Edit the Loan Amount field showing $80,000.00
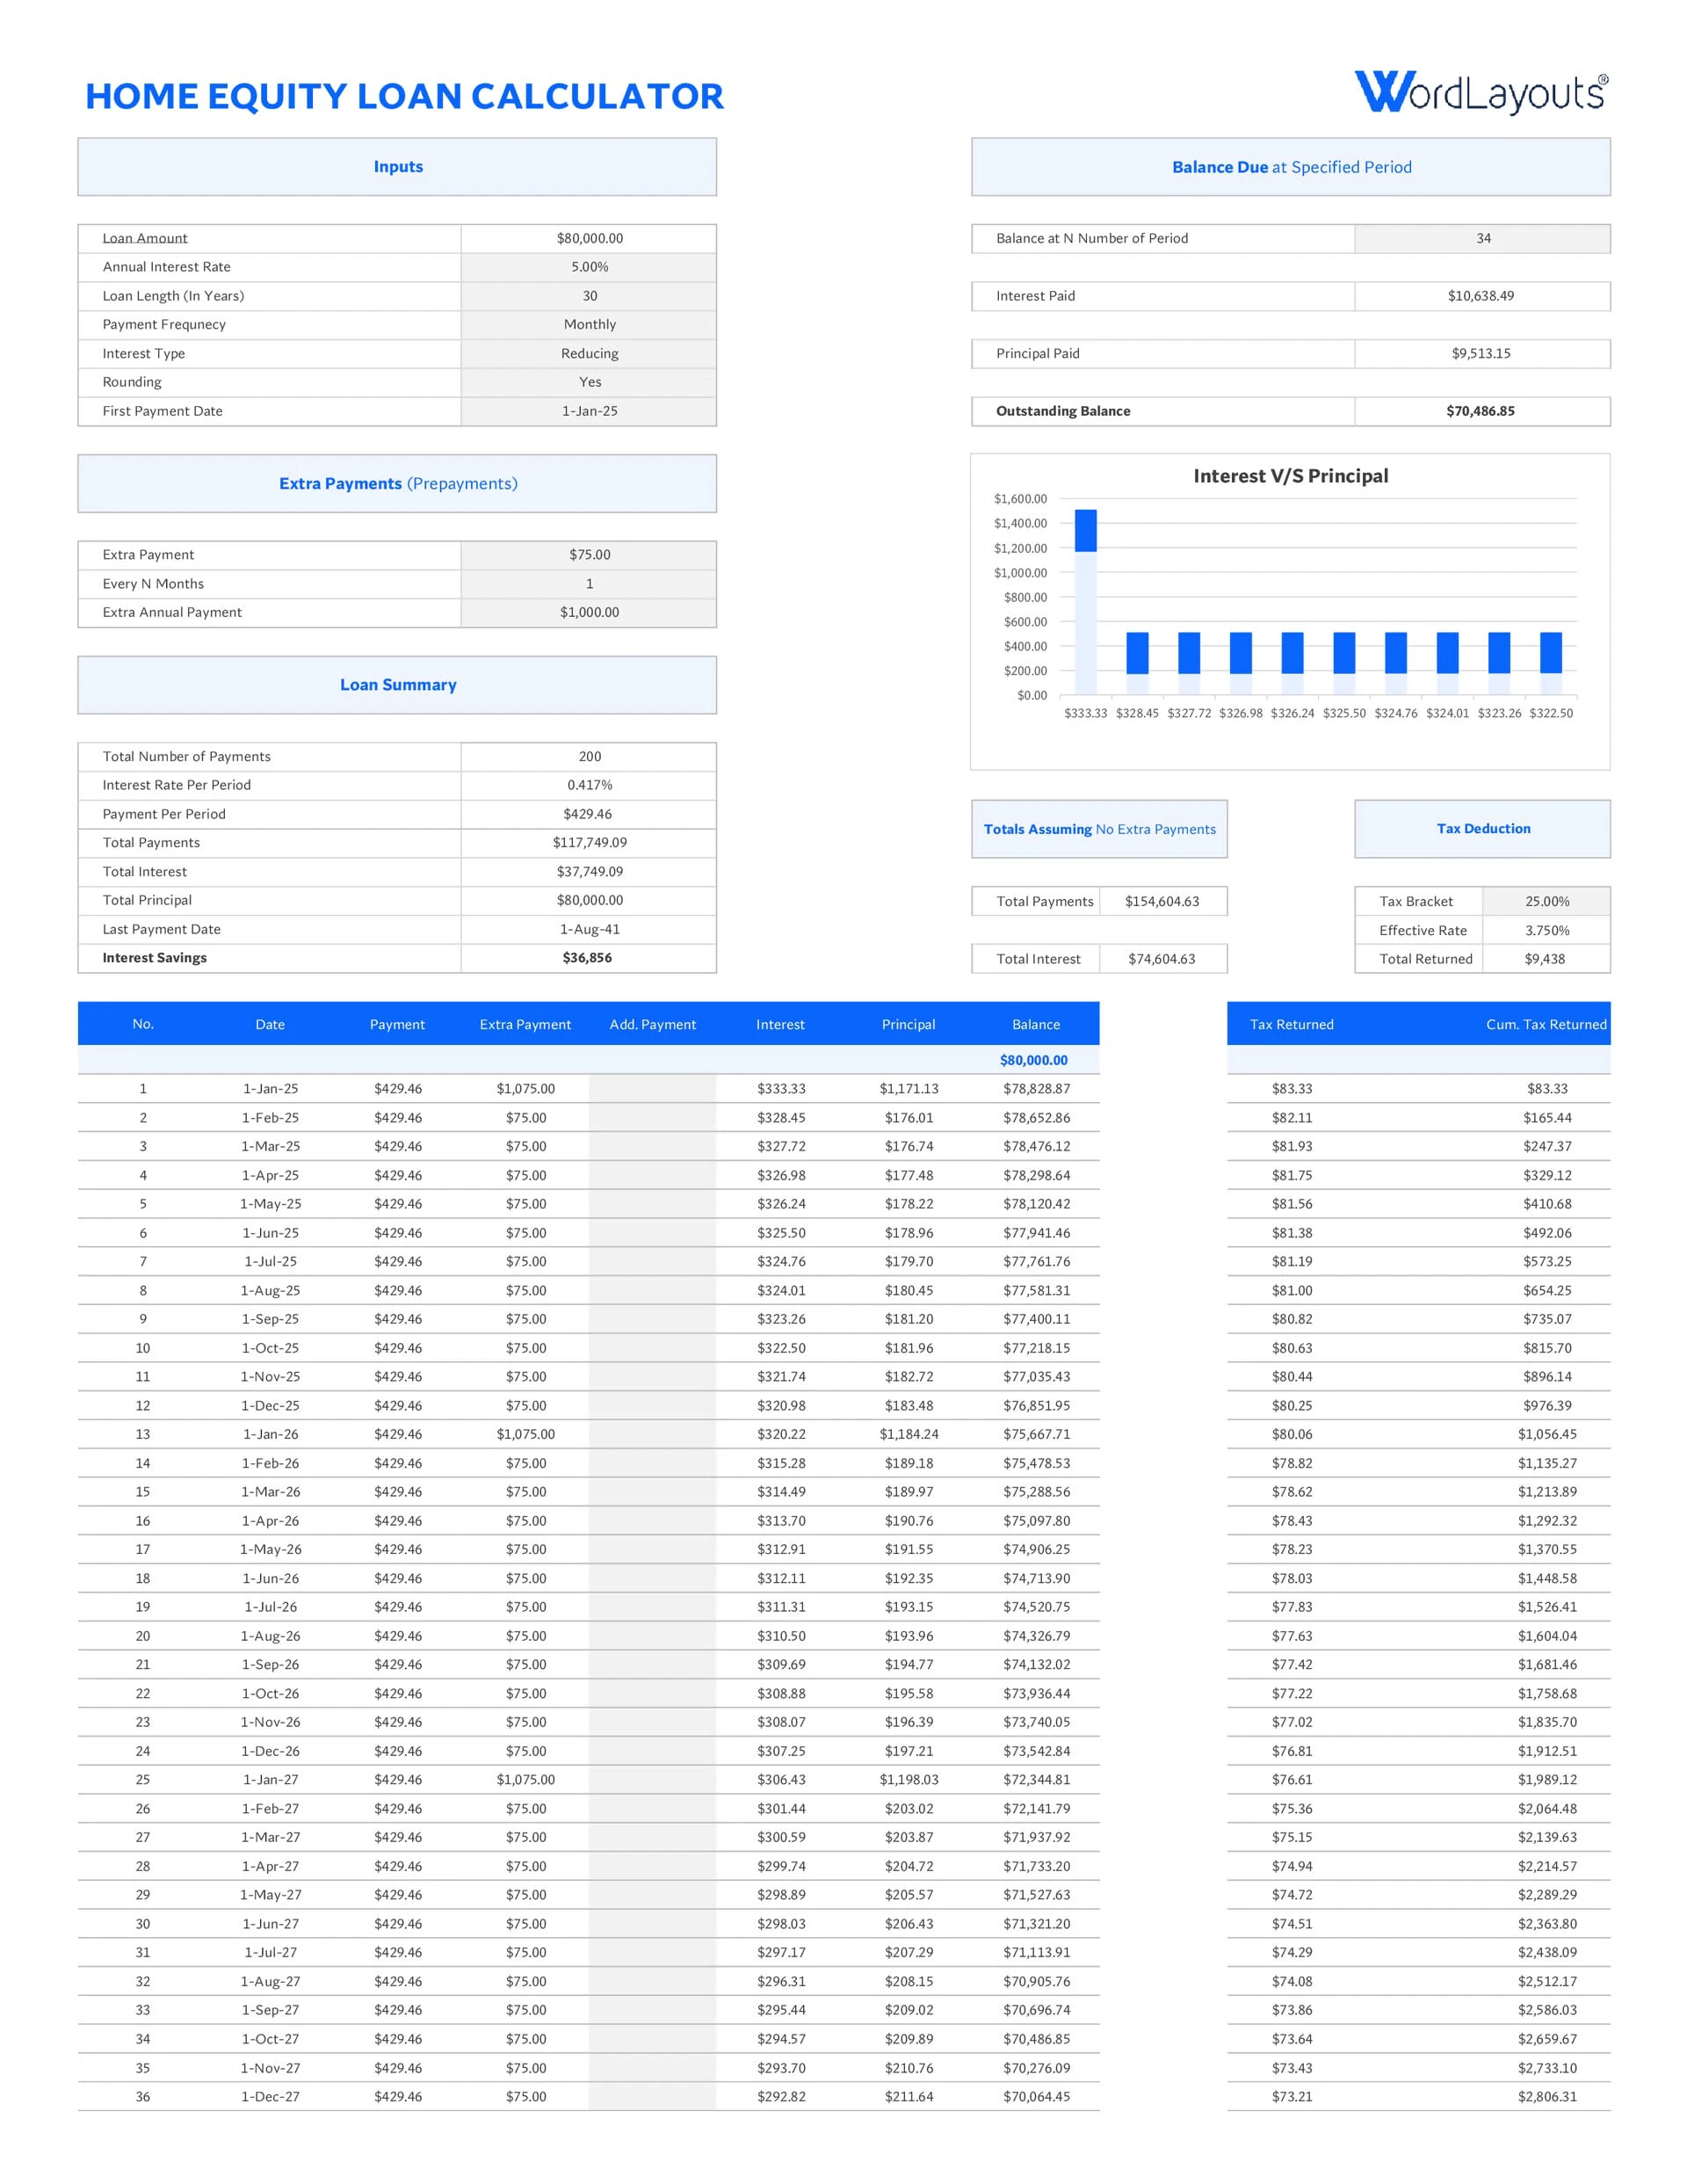 click(589, 238)
